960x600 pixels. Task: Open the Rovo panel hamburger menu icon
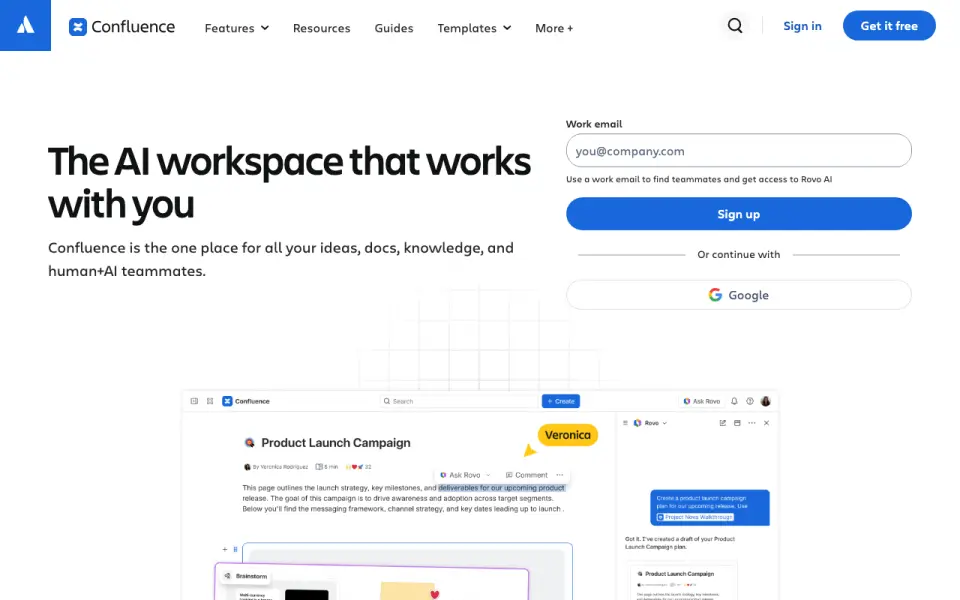(625, 423)
